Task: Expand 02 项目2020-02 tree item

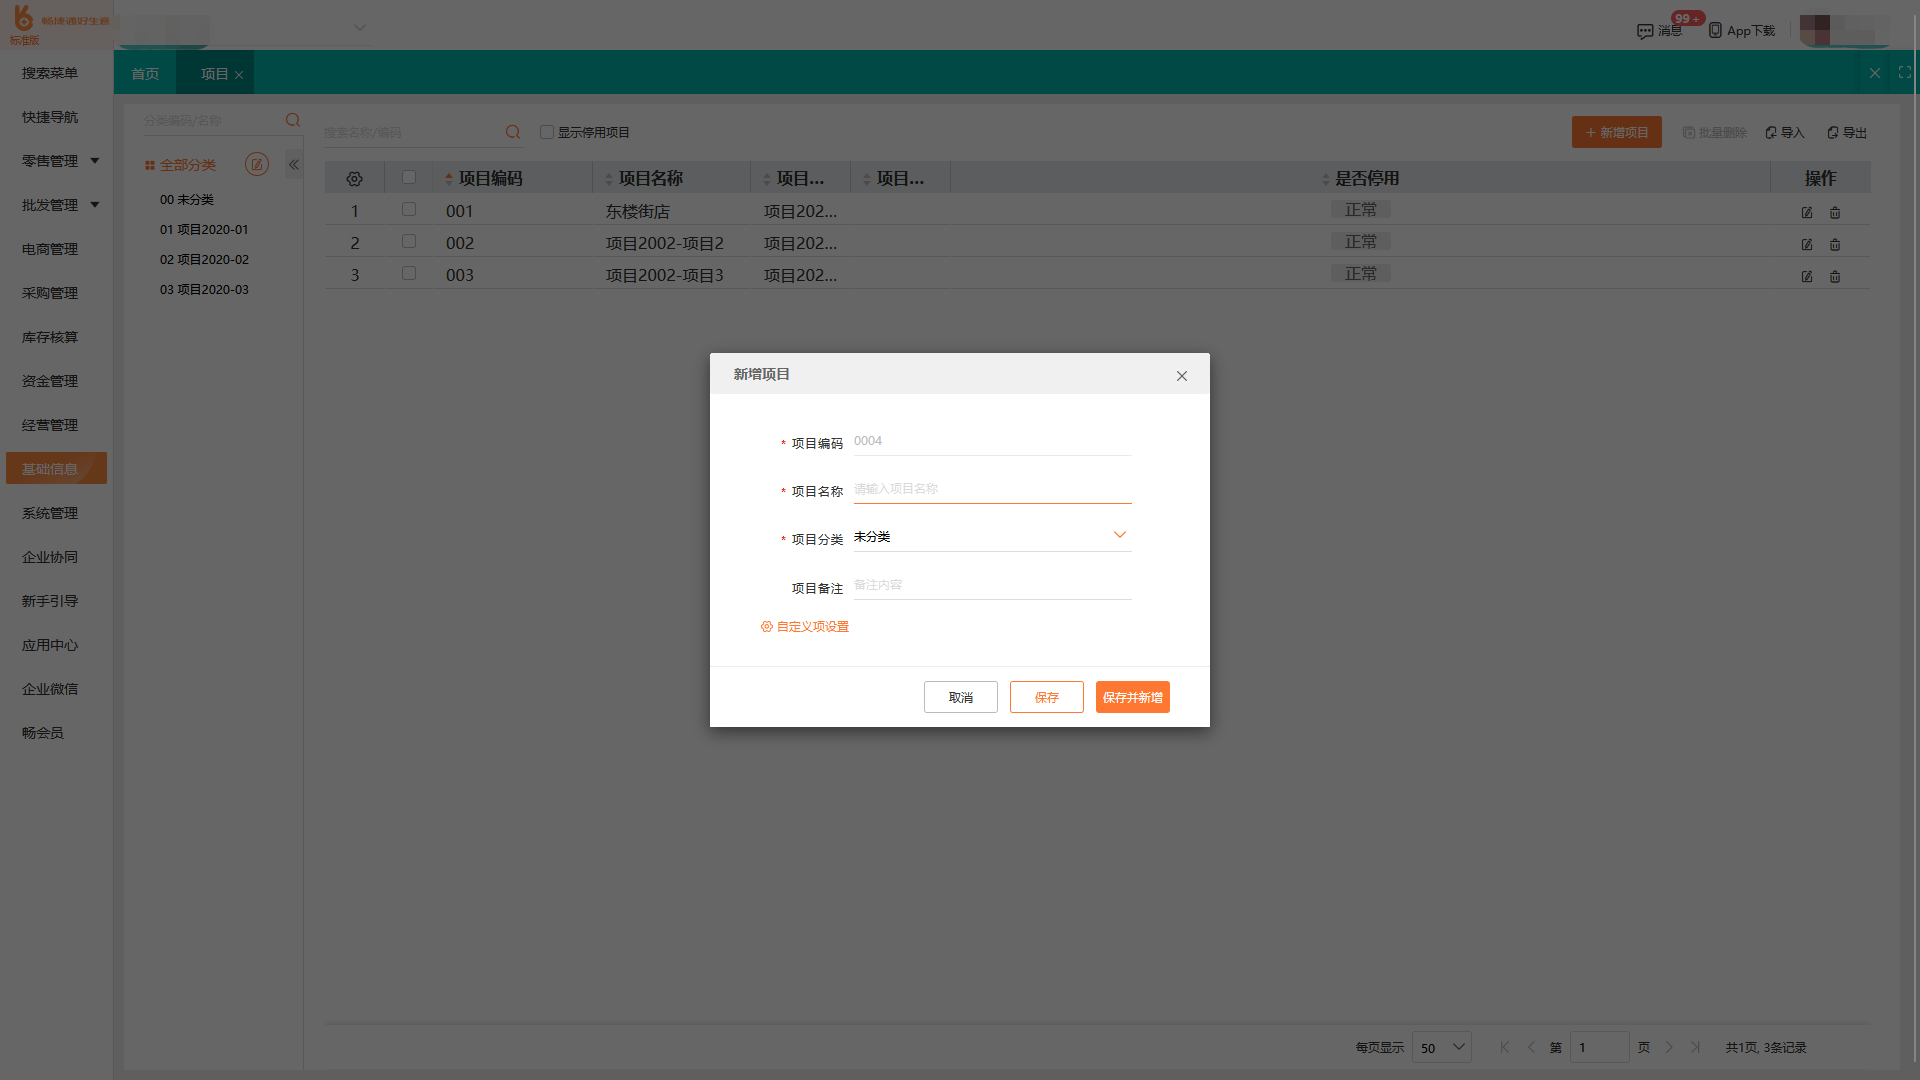Action: 204,260
